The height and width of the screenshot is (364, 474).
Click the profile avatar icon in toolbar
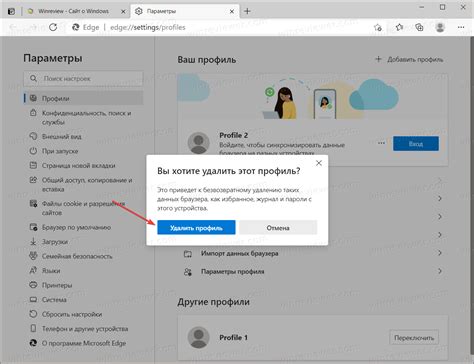point(440,27)
